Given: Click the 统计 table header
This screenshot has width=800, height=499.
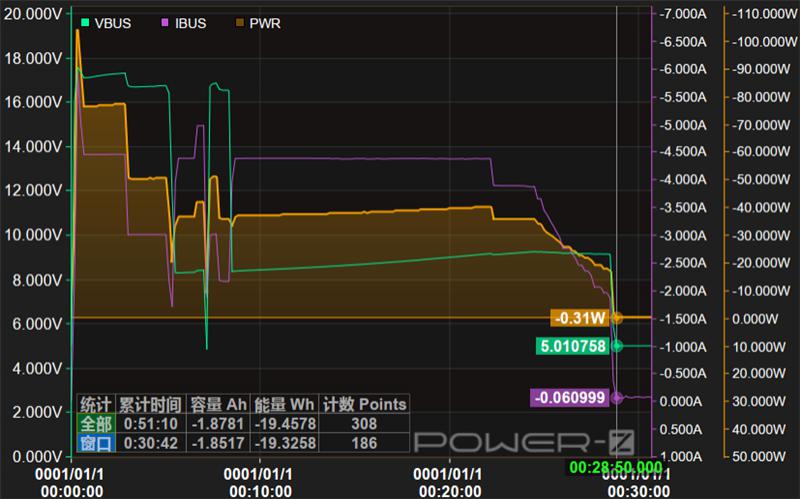Looking at the screenshot, I should tap(98, 404).
